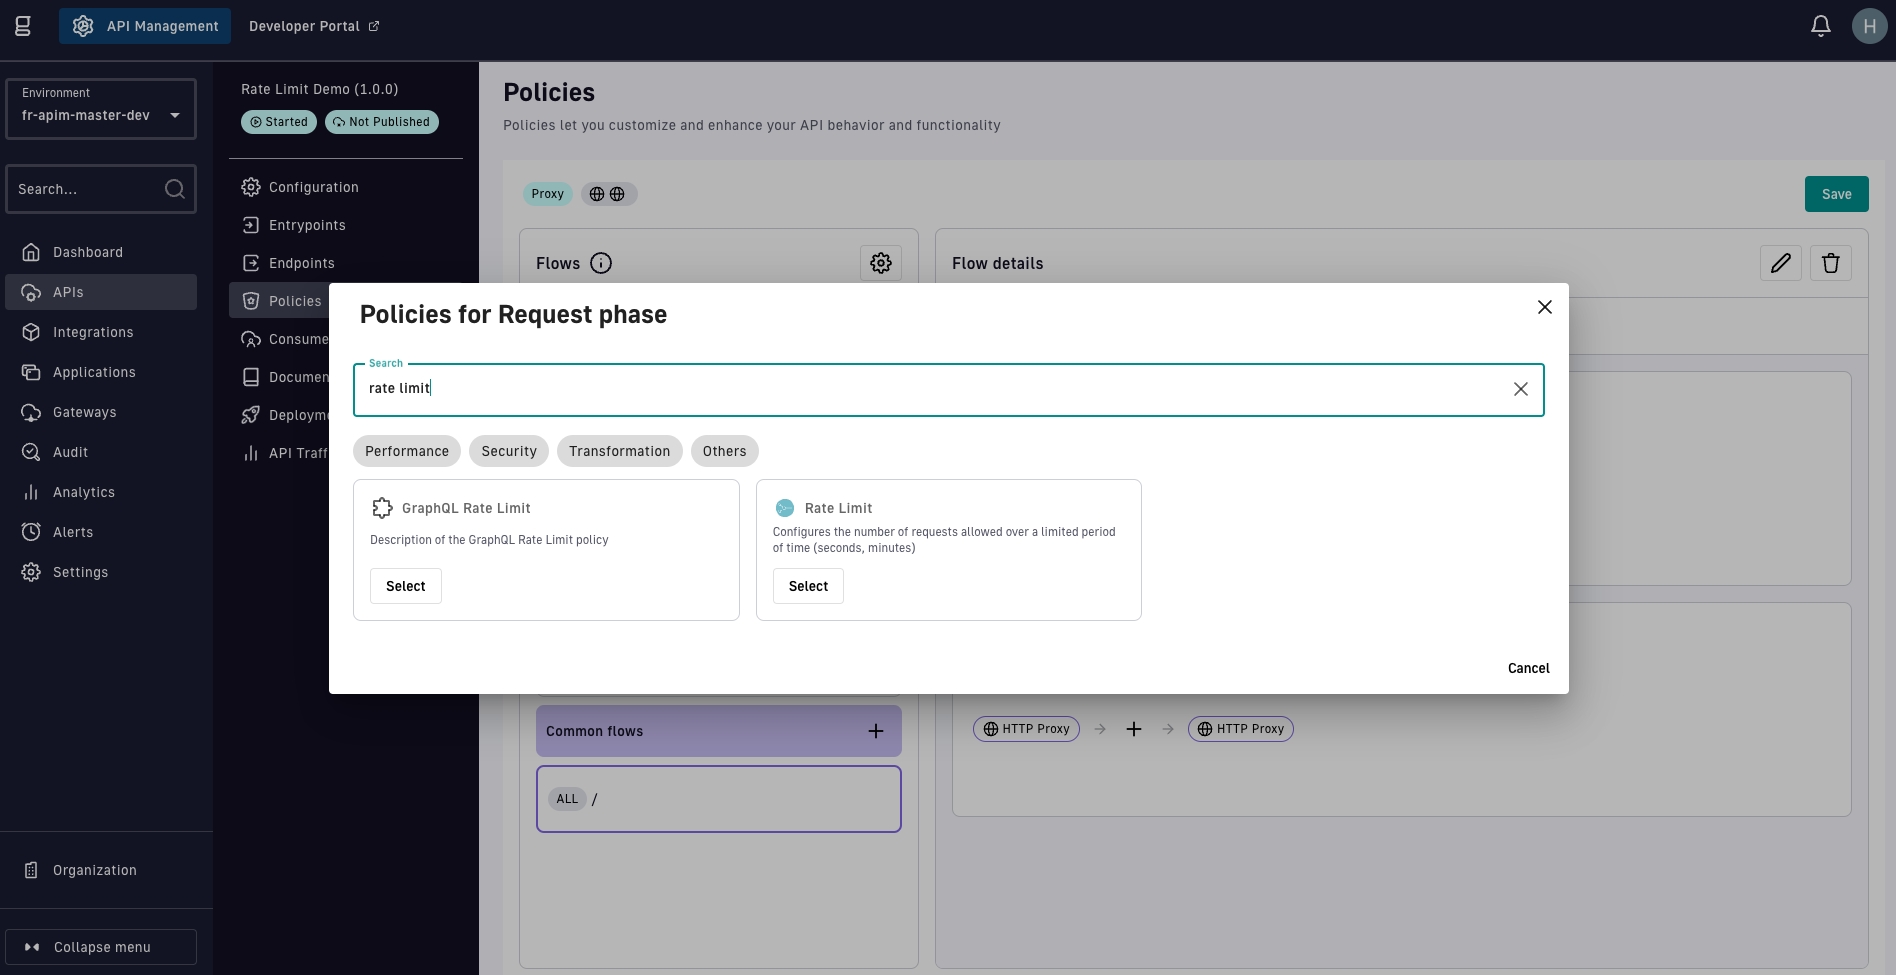Open flows settings gear icon
The height and width of the screenshot is (975, 1896).
[x=880, y=263]
